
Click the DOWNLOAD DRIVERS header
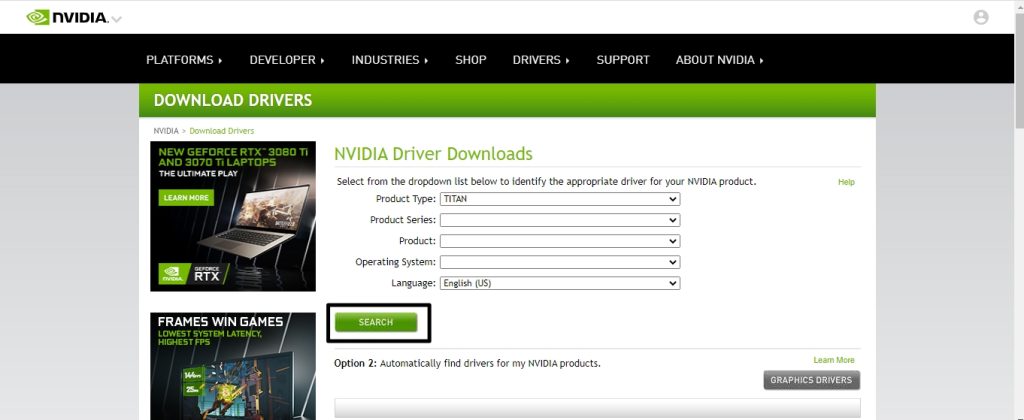[x=232, y=101]
